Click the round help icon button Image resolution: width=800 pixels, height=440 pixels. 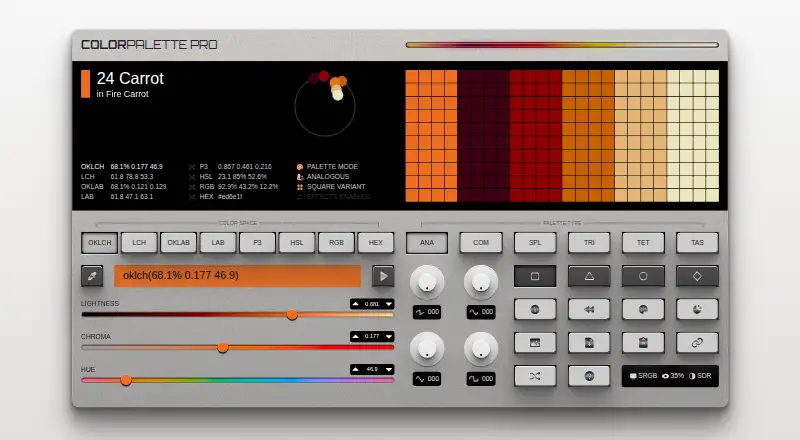tap(589, 376)
